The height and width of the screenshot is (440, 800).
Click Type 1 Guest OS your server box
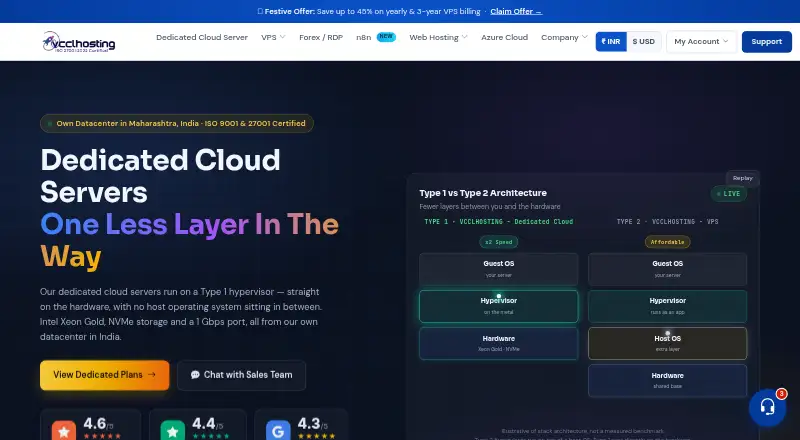click(498, 269)
